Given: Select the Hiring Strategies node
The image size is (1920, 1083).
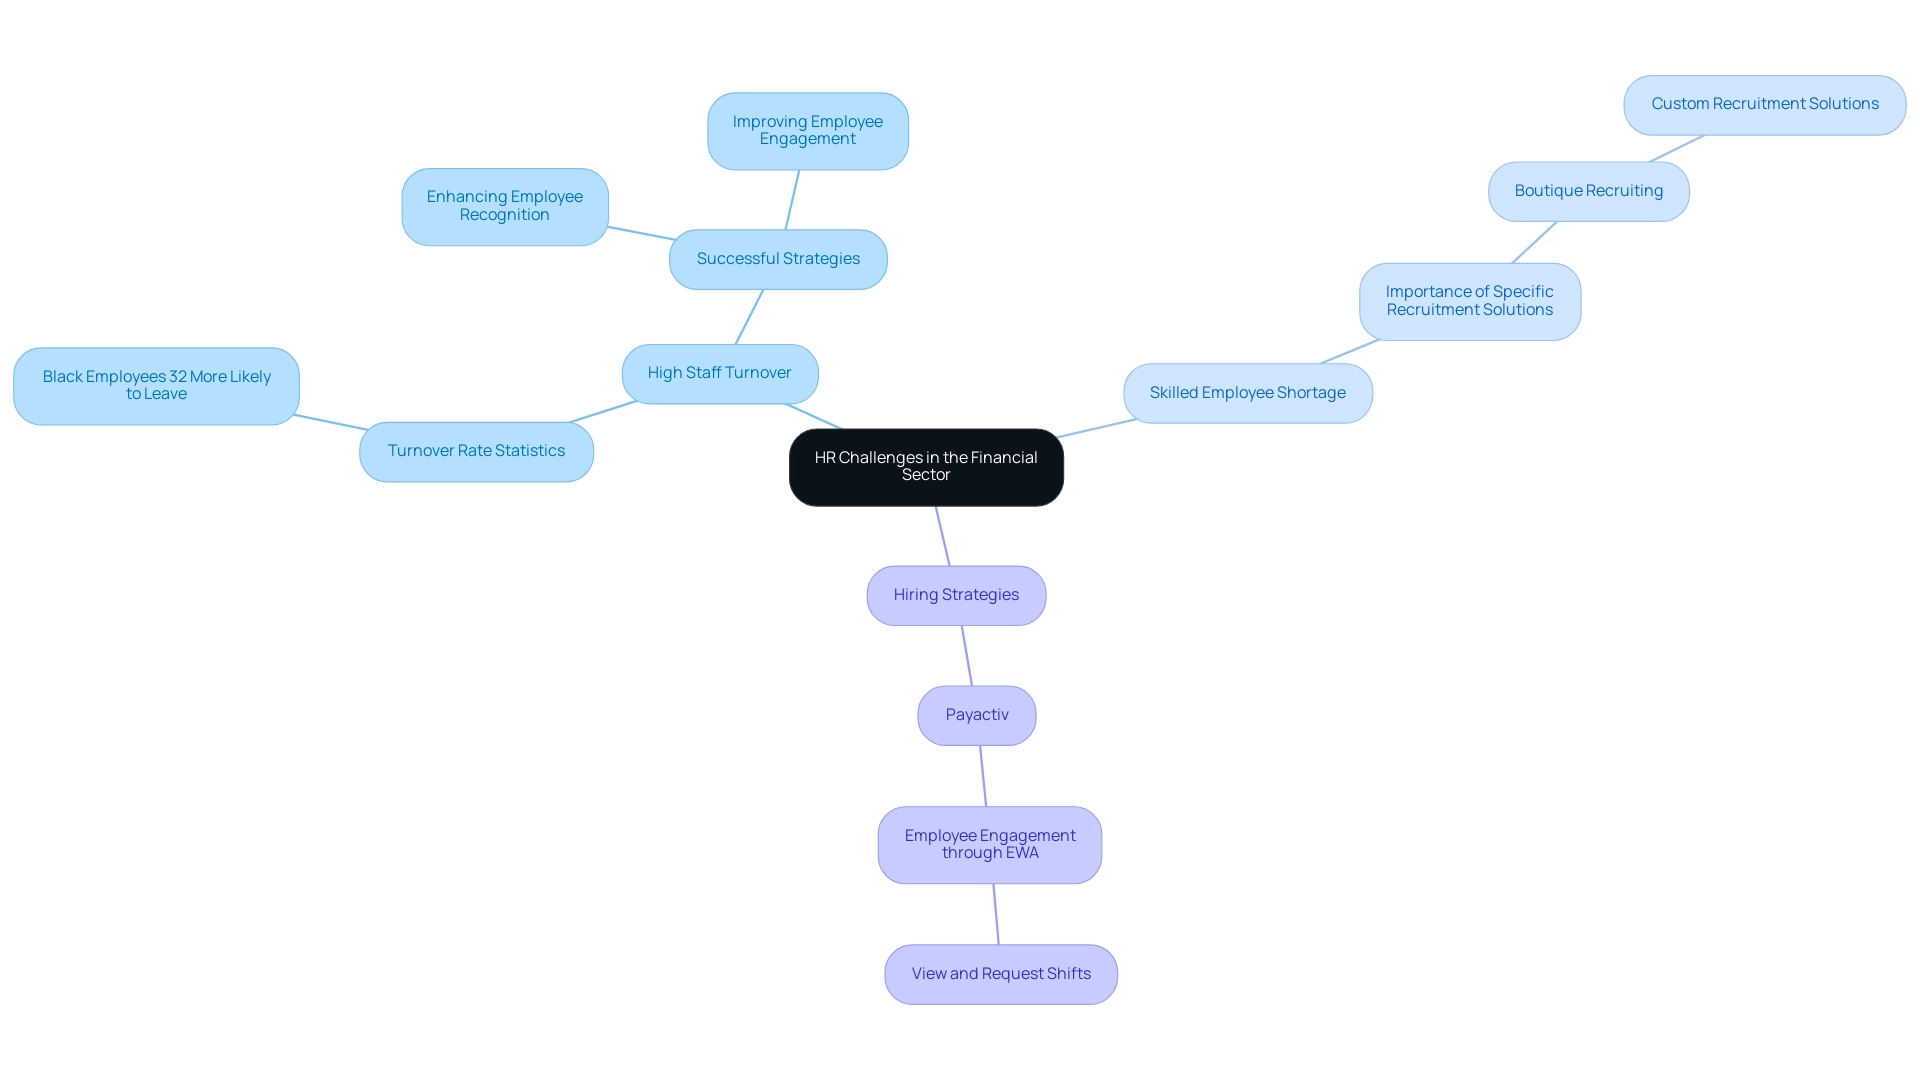Looking at the screenshot, I should tap(956, 595).
